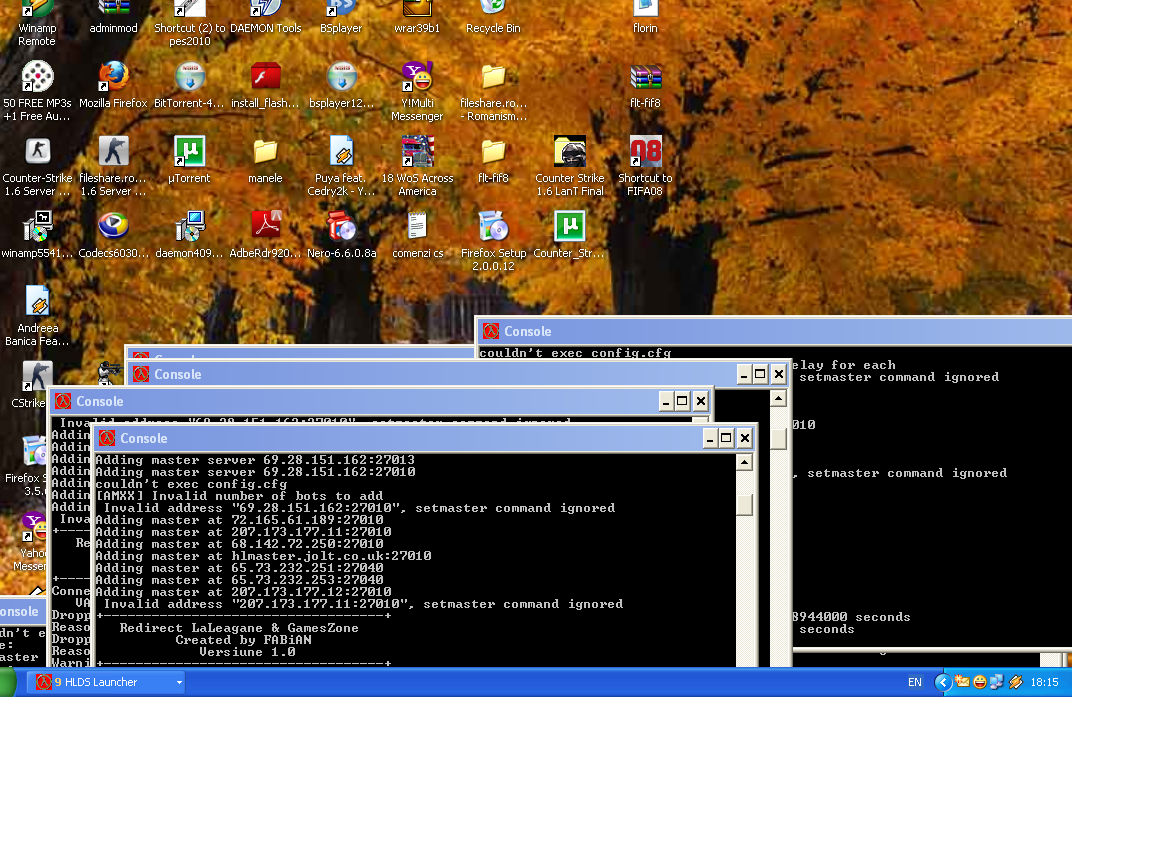
Task: Expand hidden system tray icons
Action: pos(942,682)
